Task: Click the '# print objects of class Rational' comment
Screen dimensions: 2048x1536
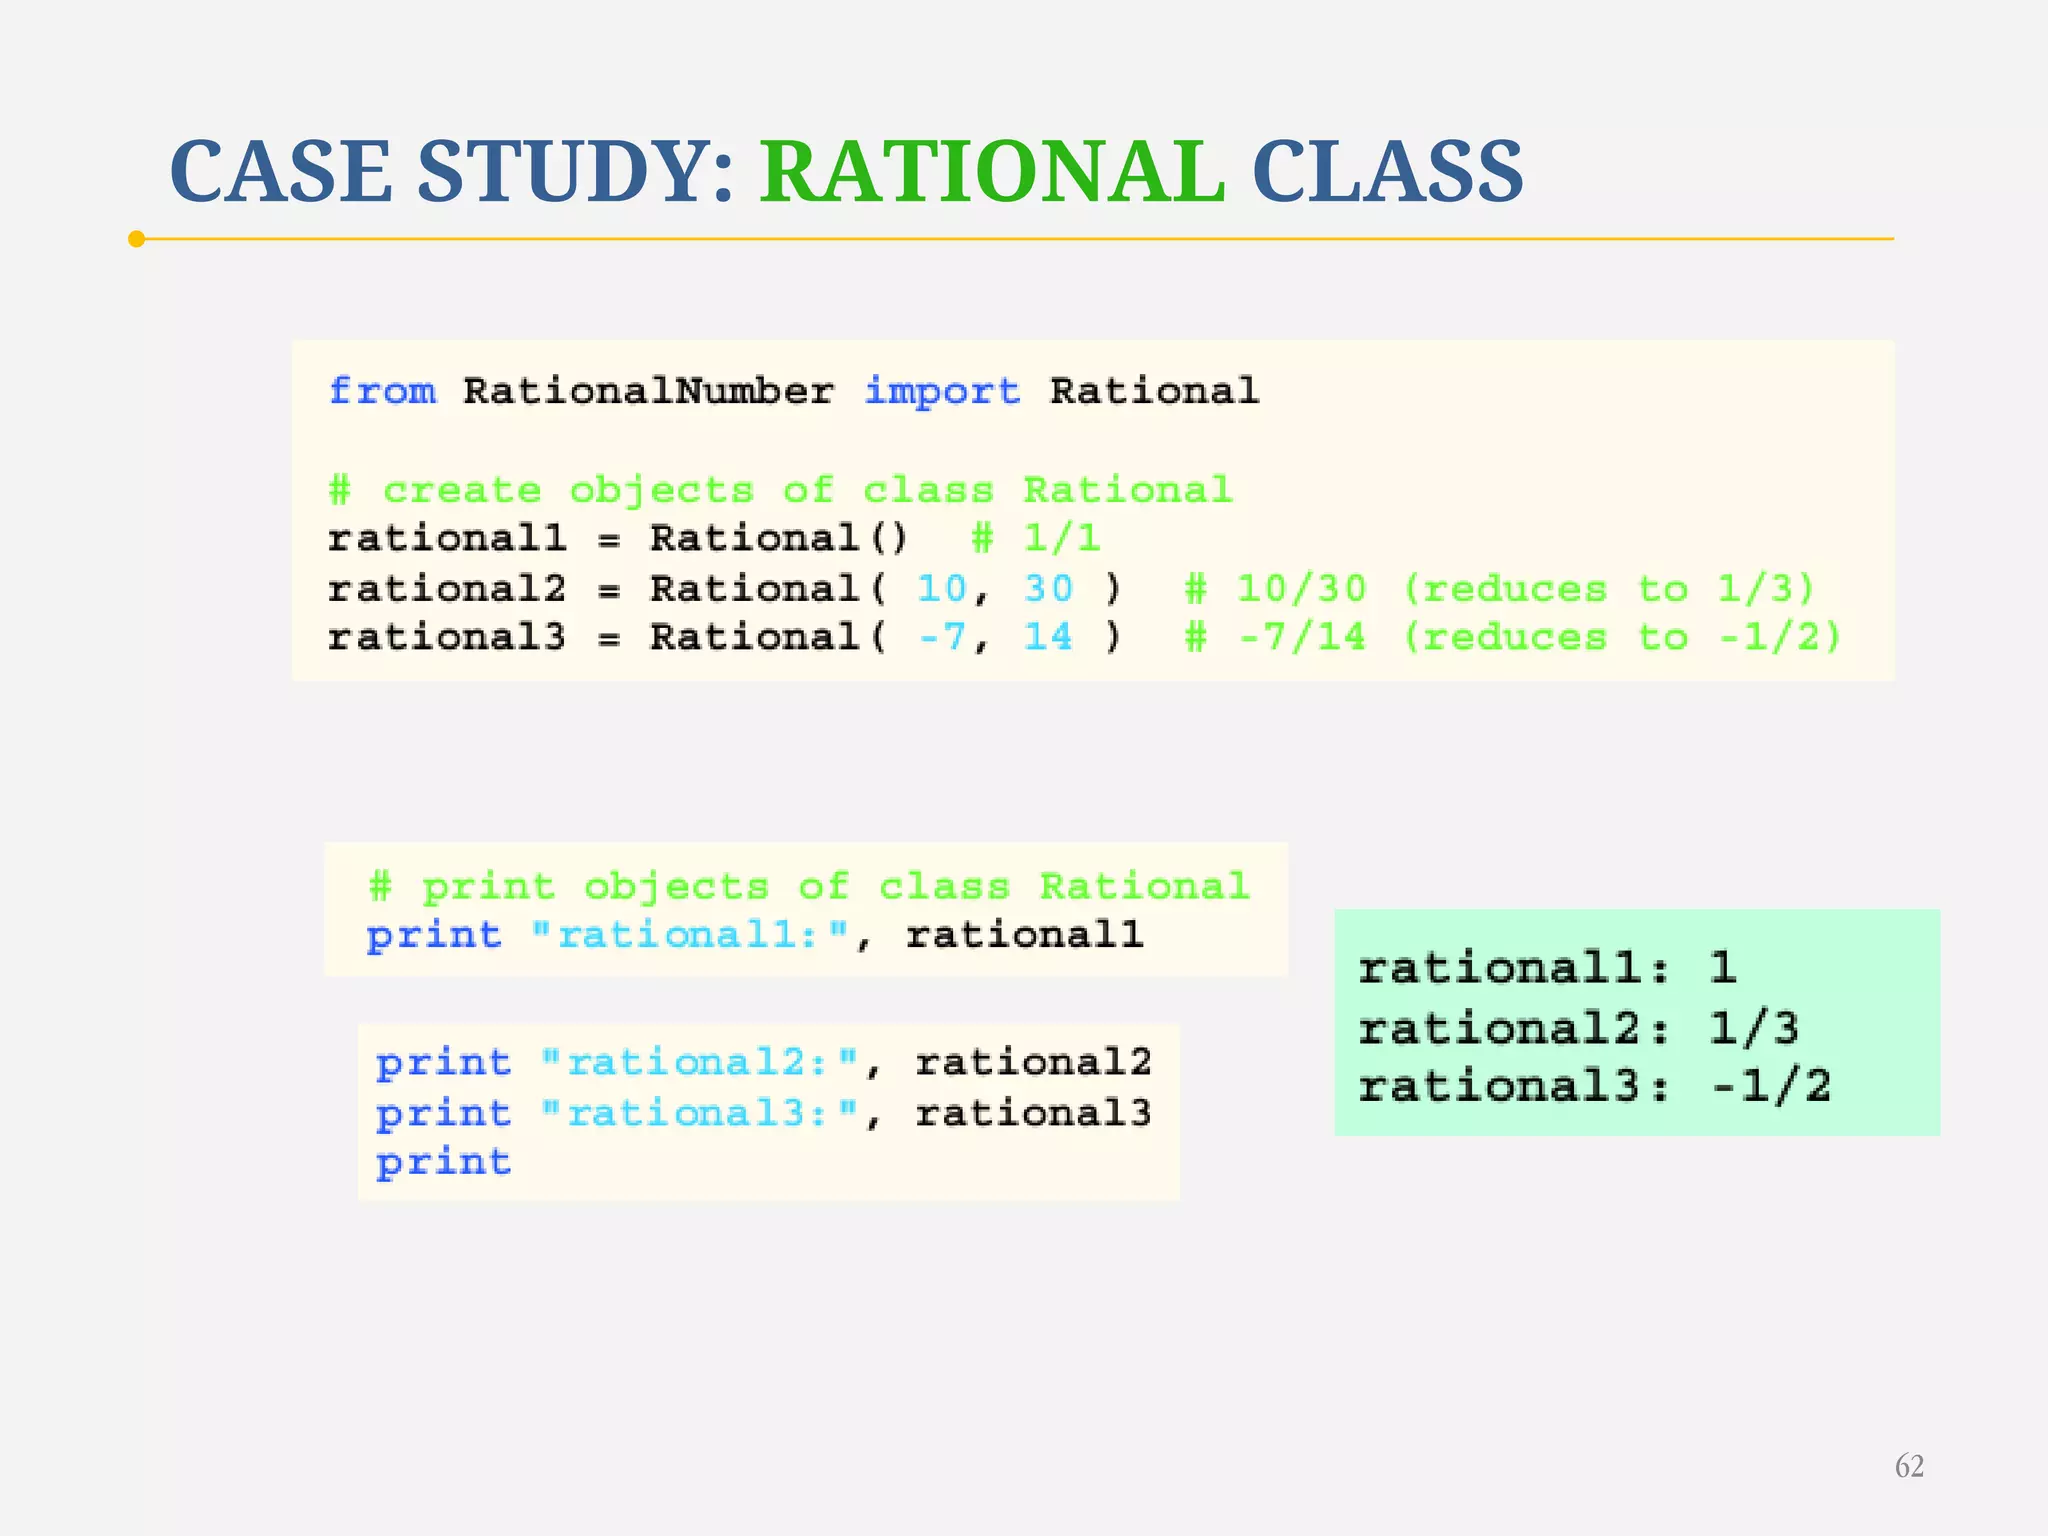Action: 809,886
